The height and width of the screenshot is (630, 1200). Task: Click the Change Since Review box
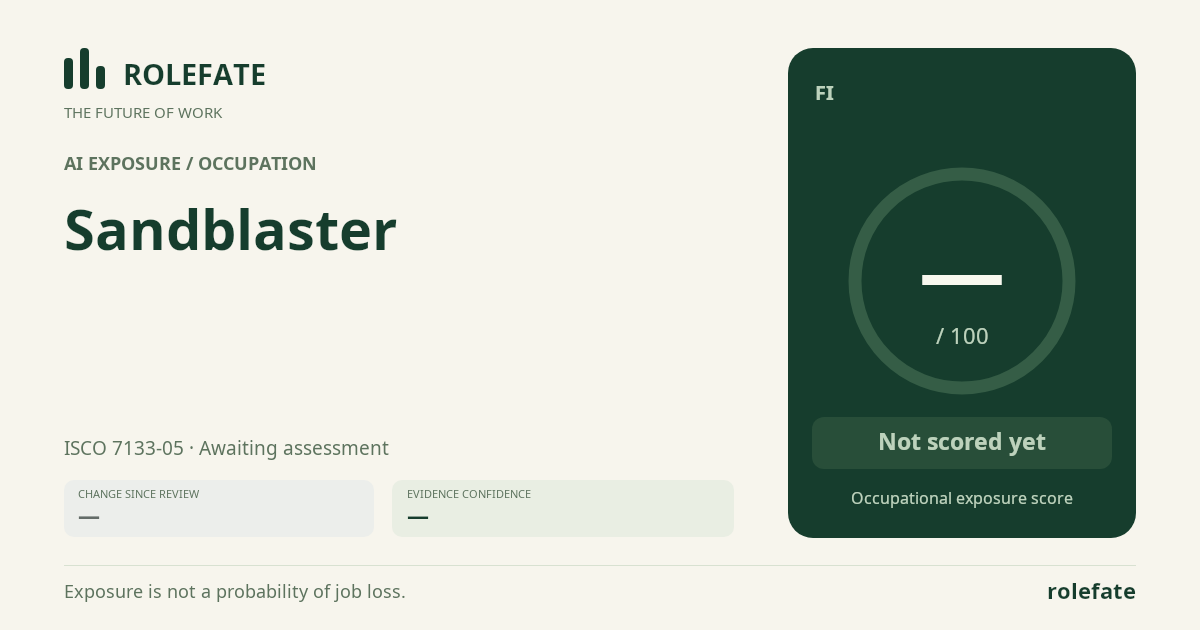pos(219,508)
